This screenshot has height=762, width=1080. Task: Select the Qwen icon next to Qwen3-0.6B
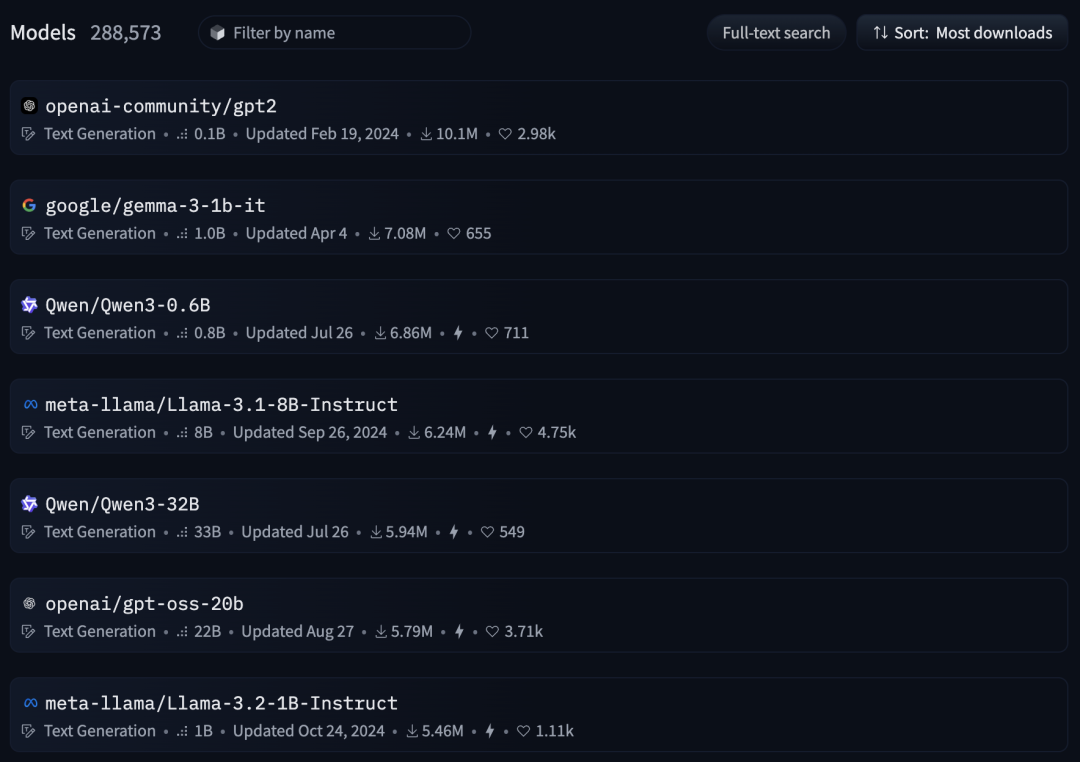29,305
